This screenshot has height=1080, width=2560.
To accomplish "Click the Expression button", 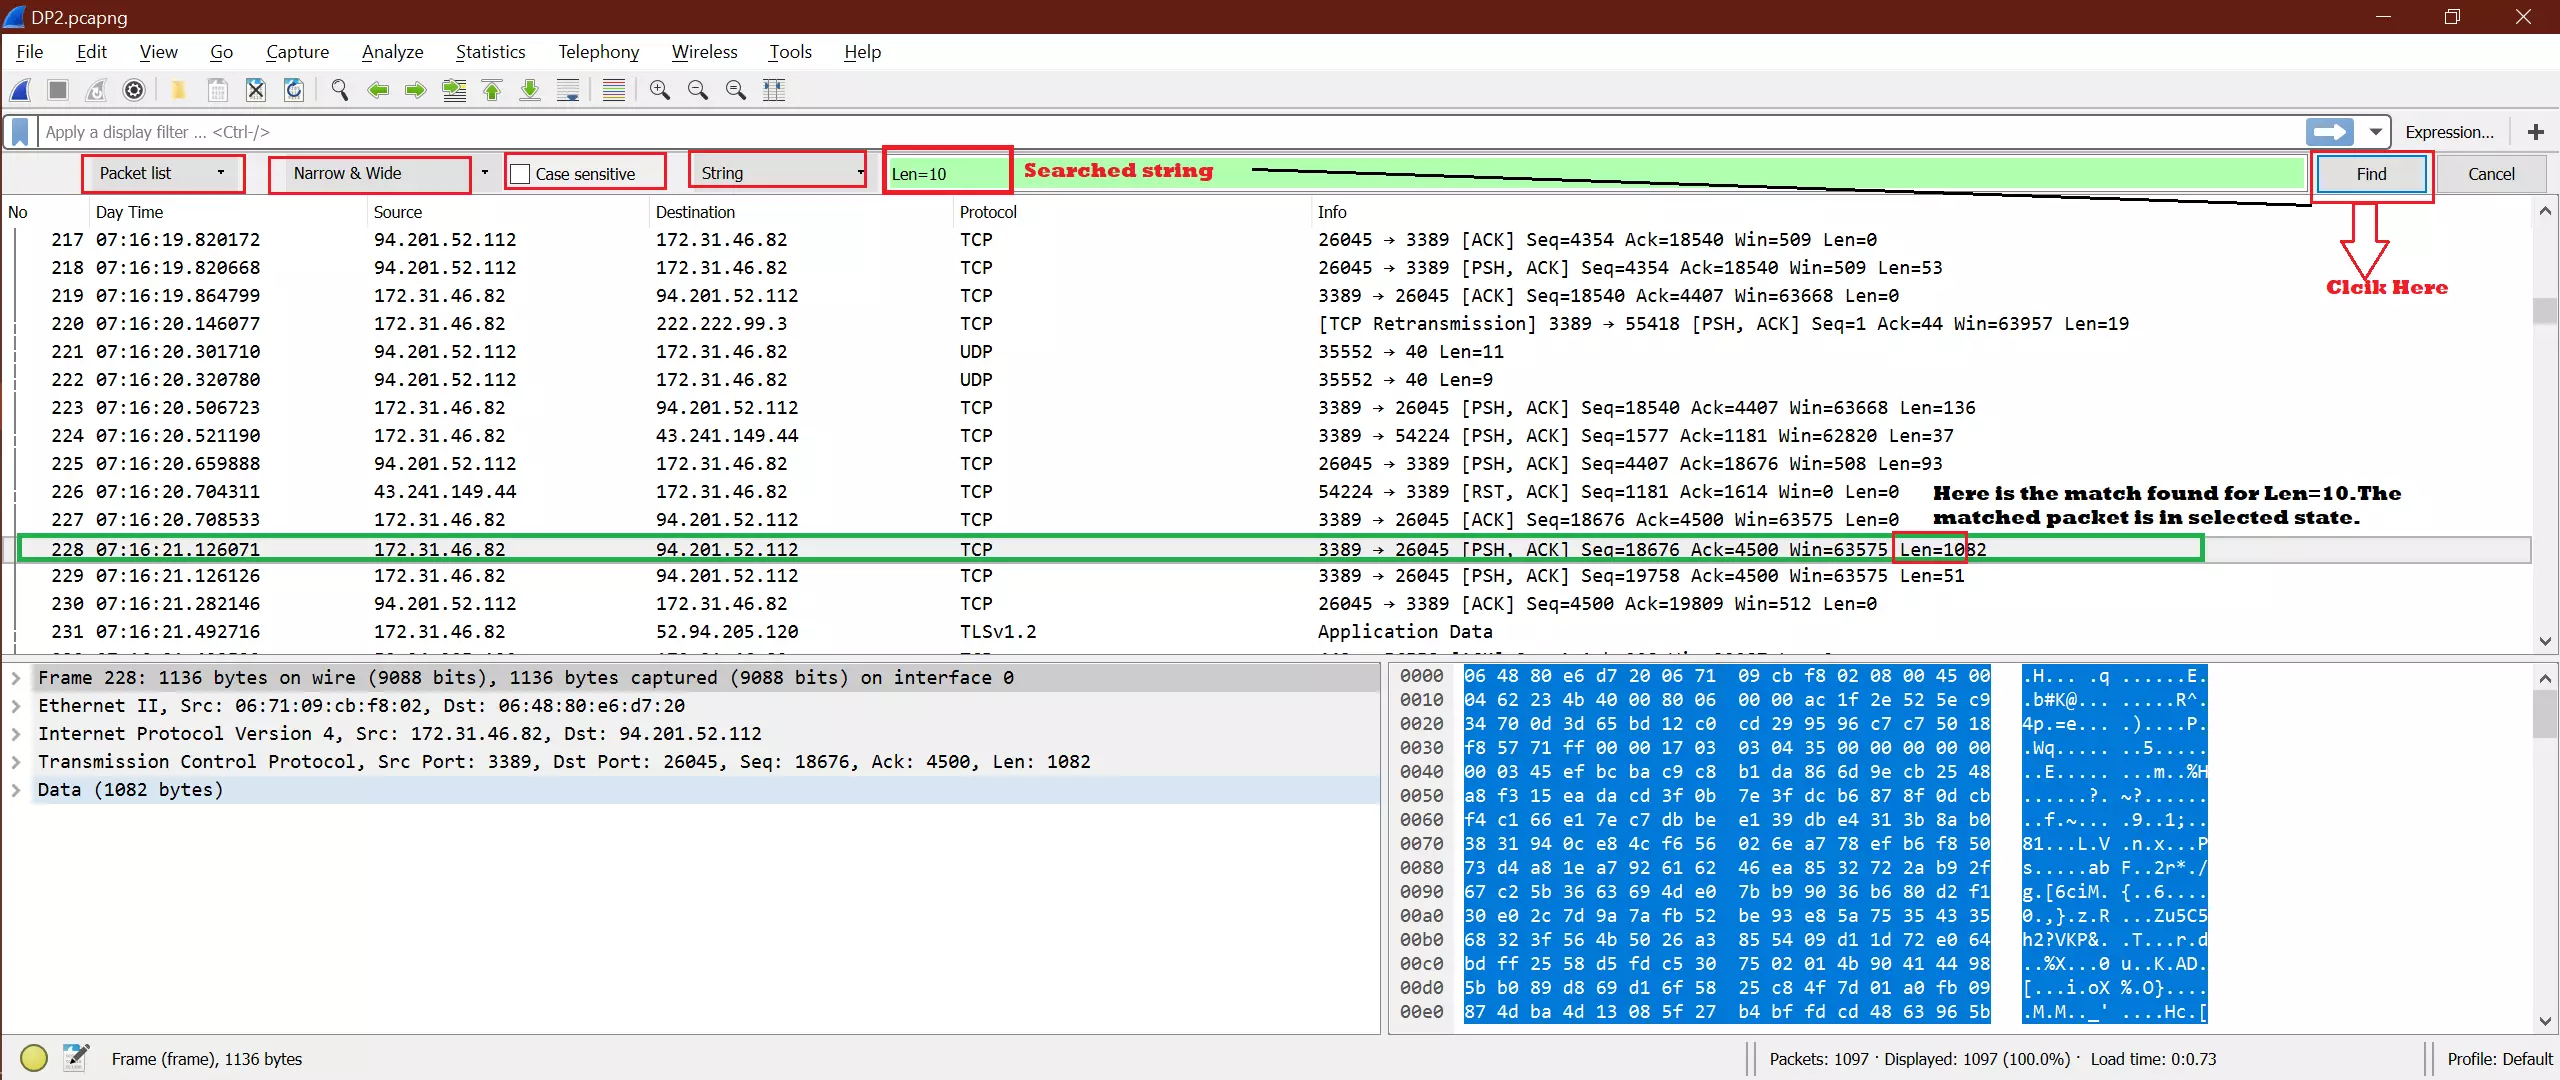I will click(x=2449, y=132).
